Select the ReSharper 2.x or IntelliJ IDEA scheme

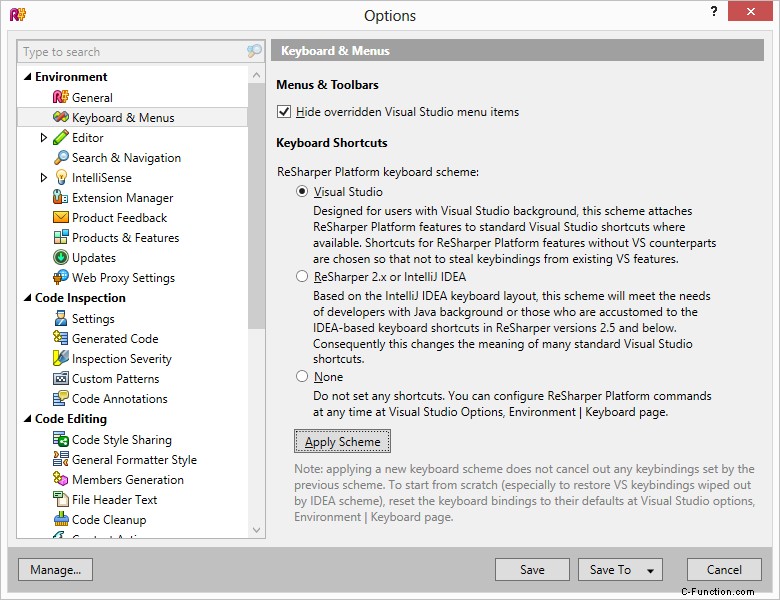(x=302, y=277)
